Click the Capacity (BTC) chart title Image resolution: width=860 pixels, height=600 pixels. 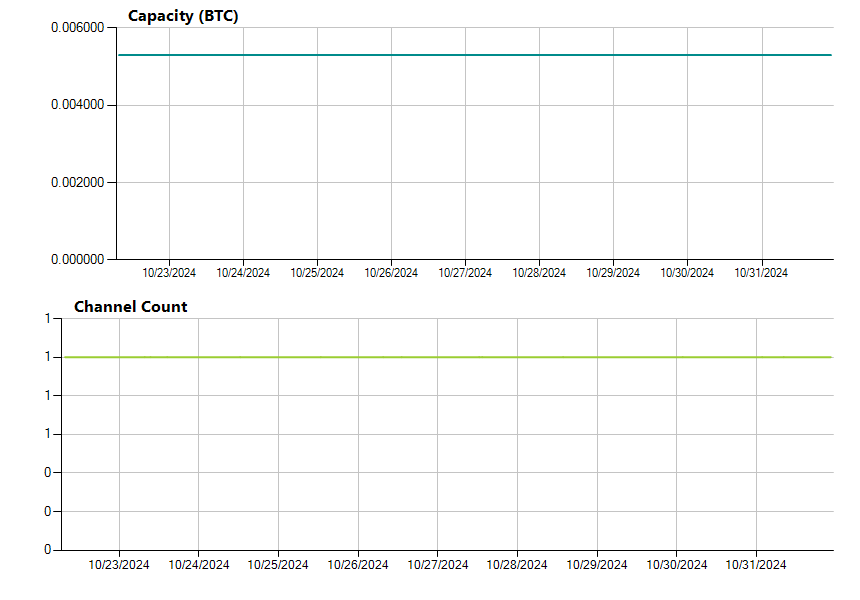(183, 16)
